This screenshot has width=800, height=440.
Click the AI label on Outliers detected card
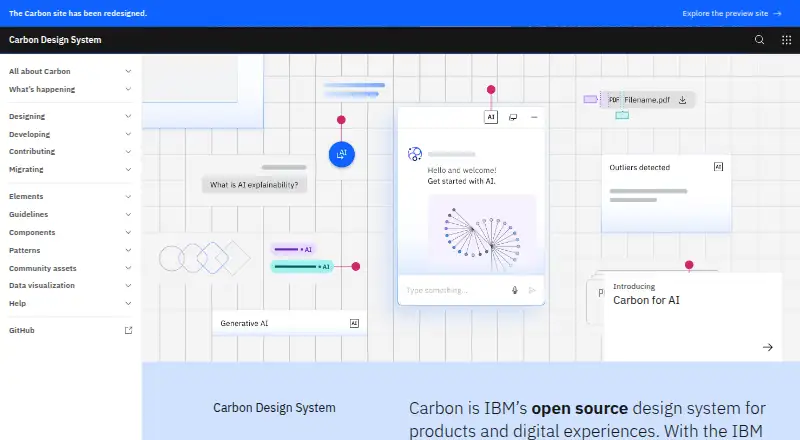(x=718, y=167)
